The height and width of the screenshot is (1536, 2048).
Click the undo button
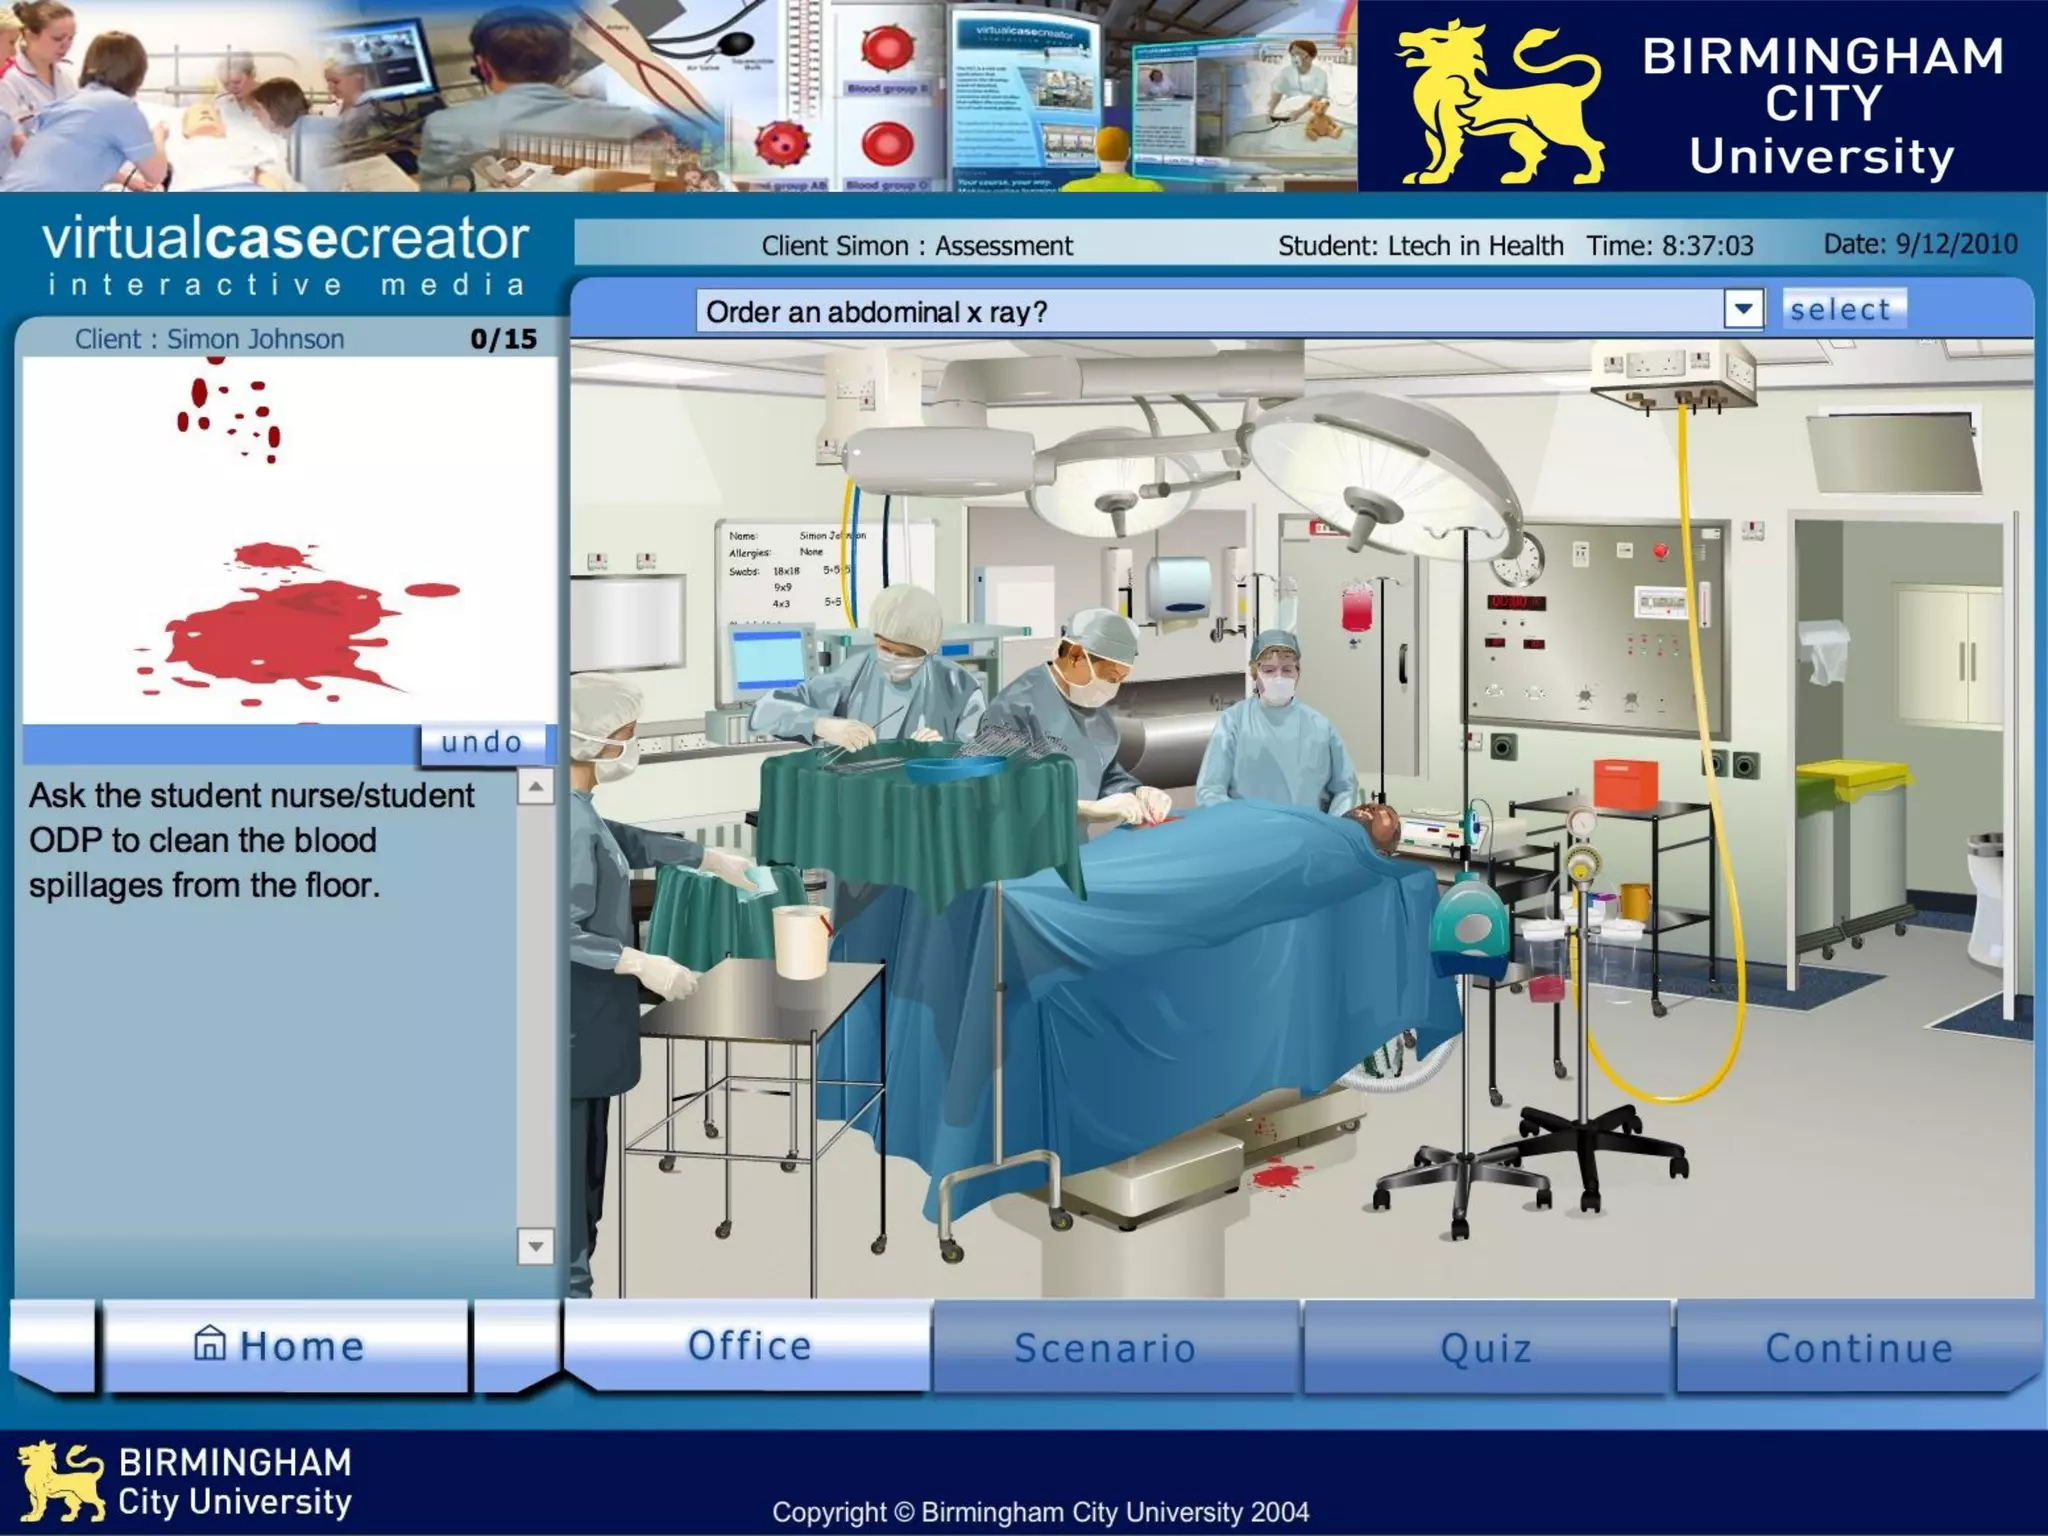coord(482,742)
